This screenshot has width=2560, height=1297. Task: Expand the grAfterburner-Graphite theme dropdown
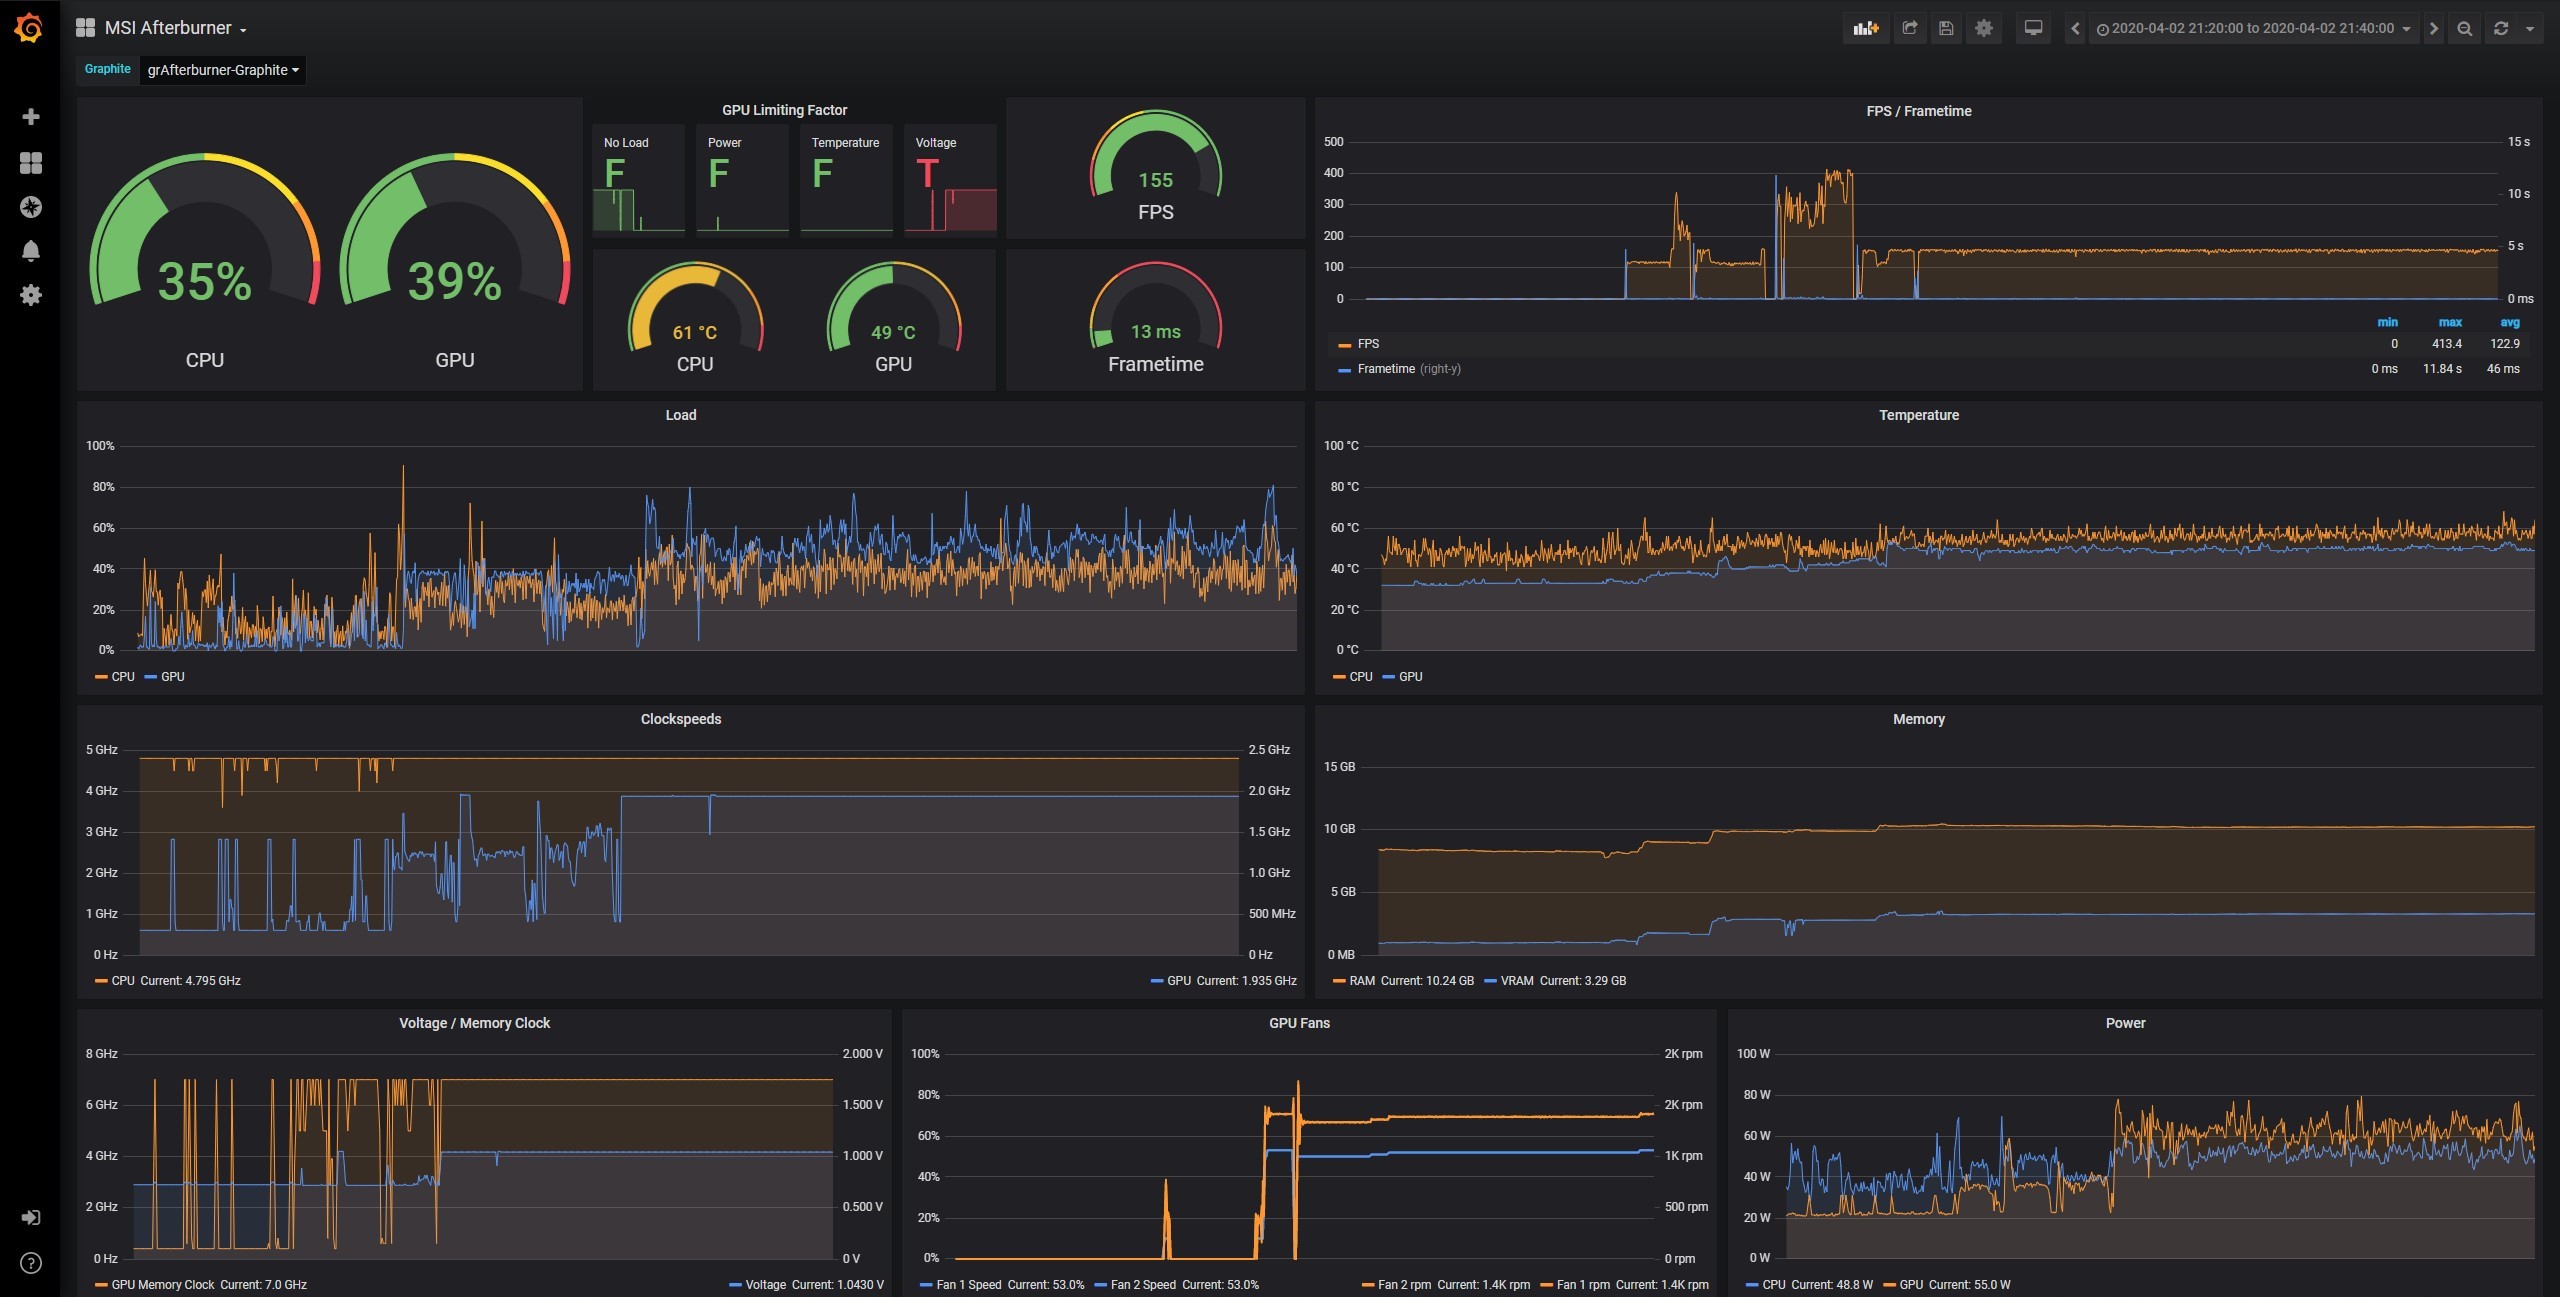coord(223,69)
